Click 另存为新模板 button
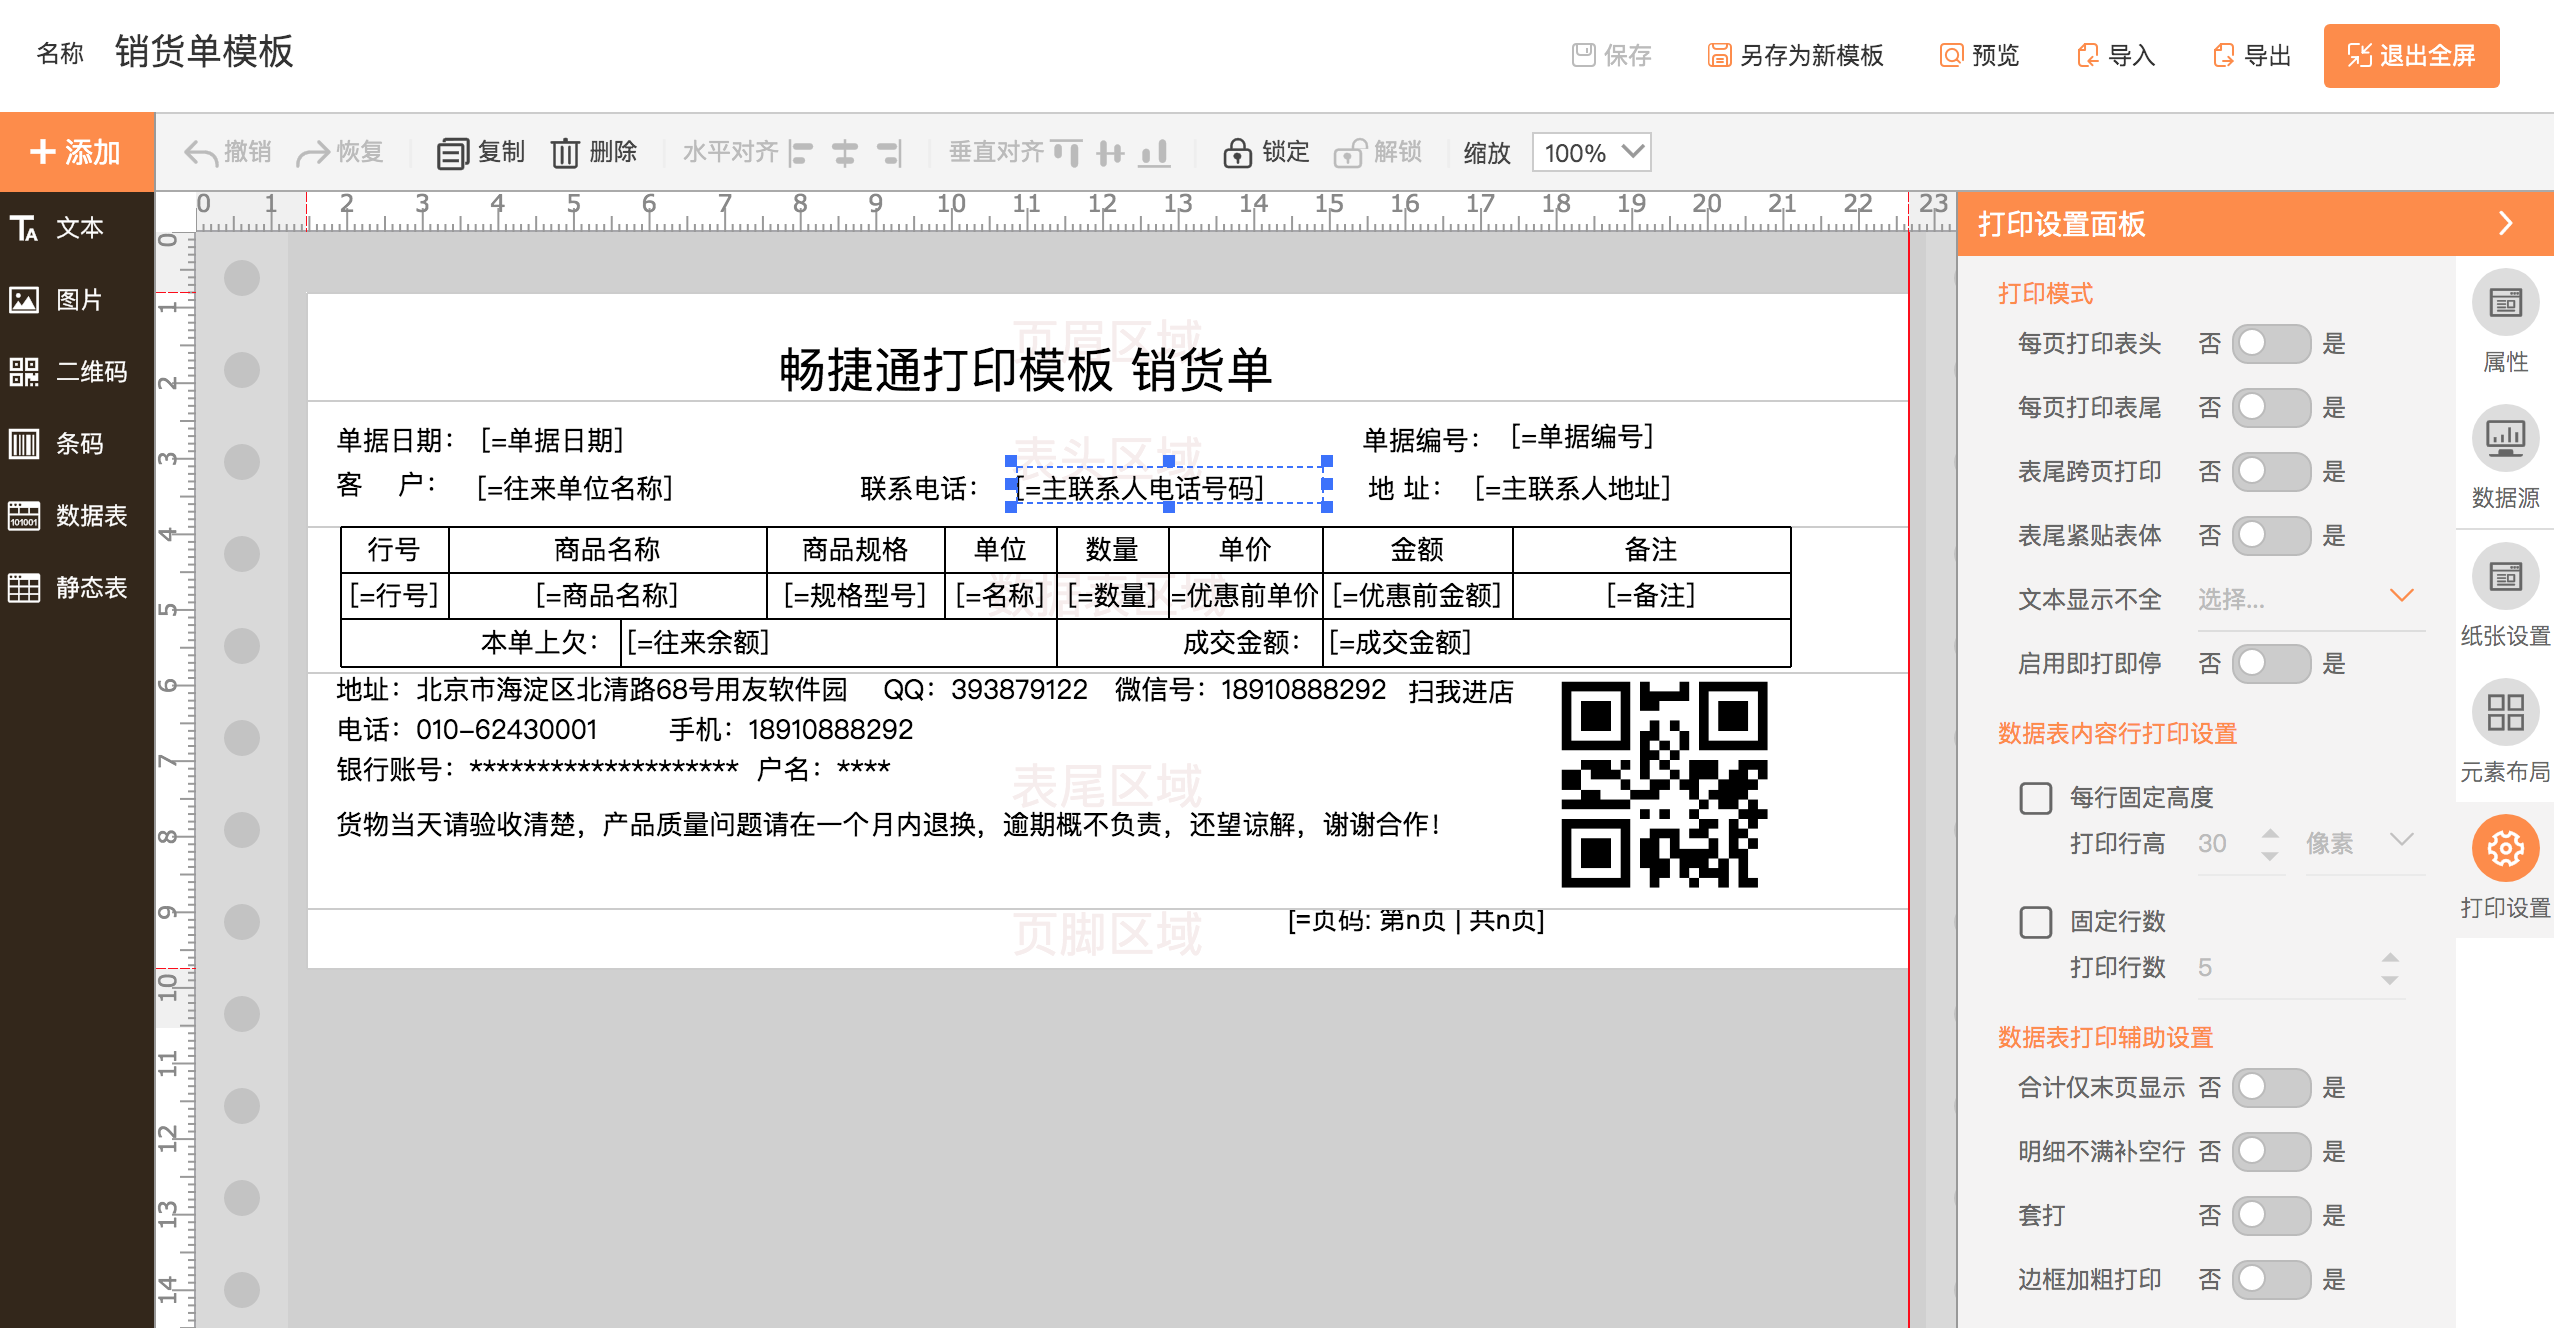The image size is (2554, 1328). 1797,52
